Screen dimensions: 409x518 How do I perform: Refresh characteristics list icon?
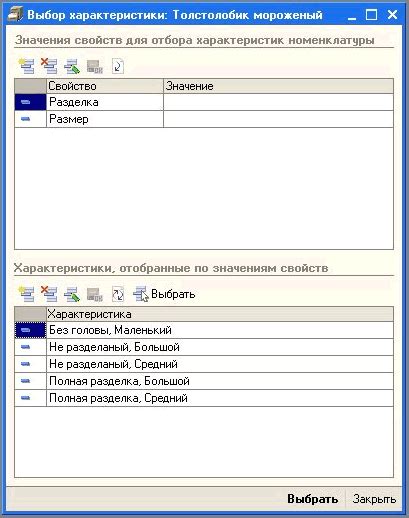pos(118,294)
